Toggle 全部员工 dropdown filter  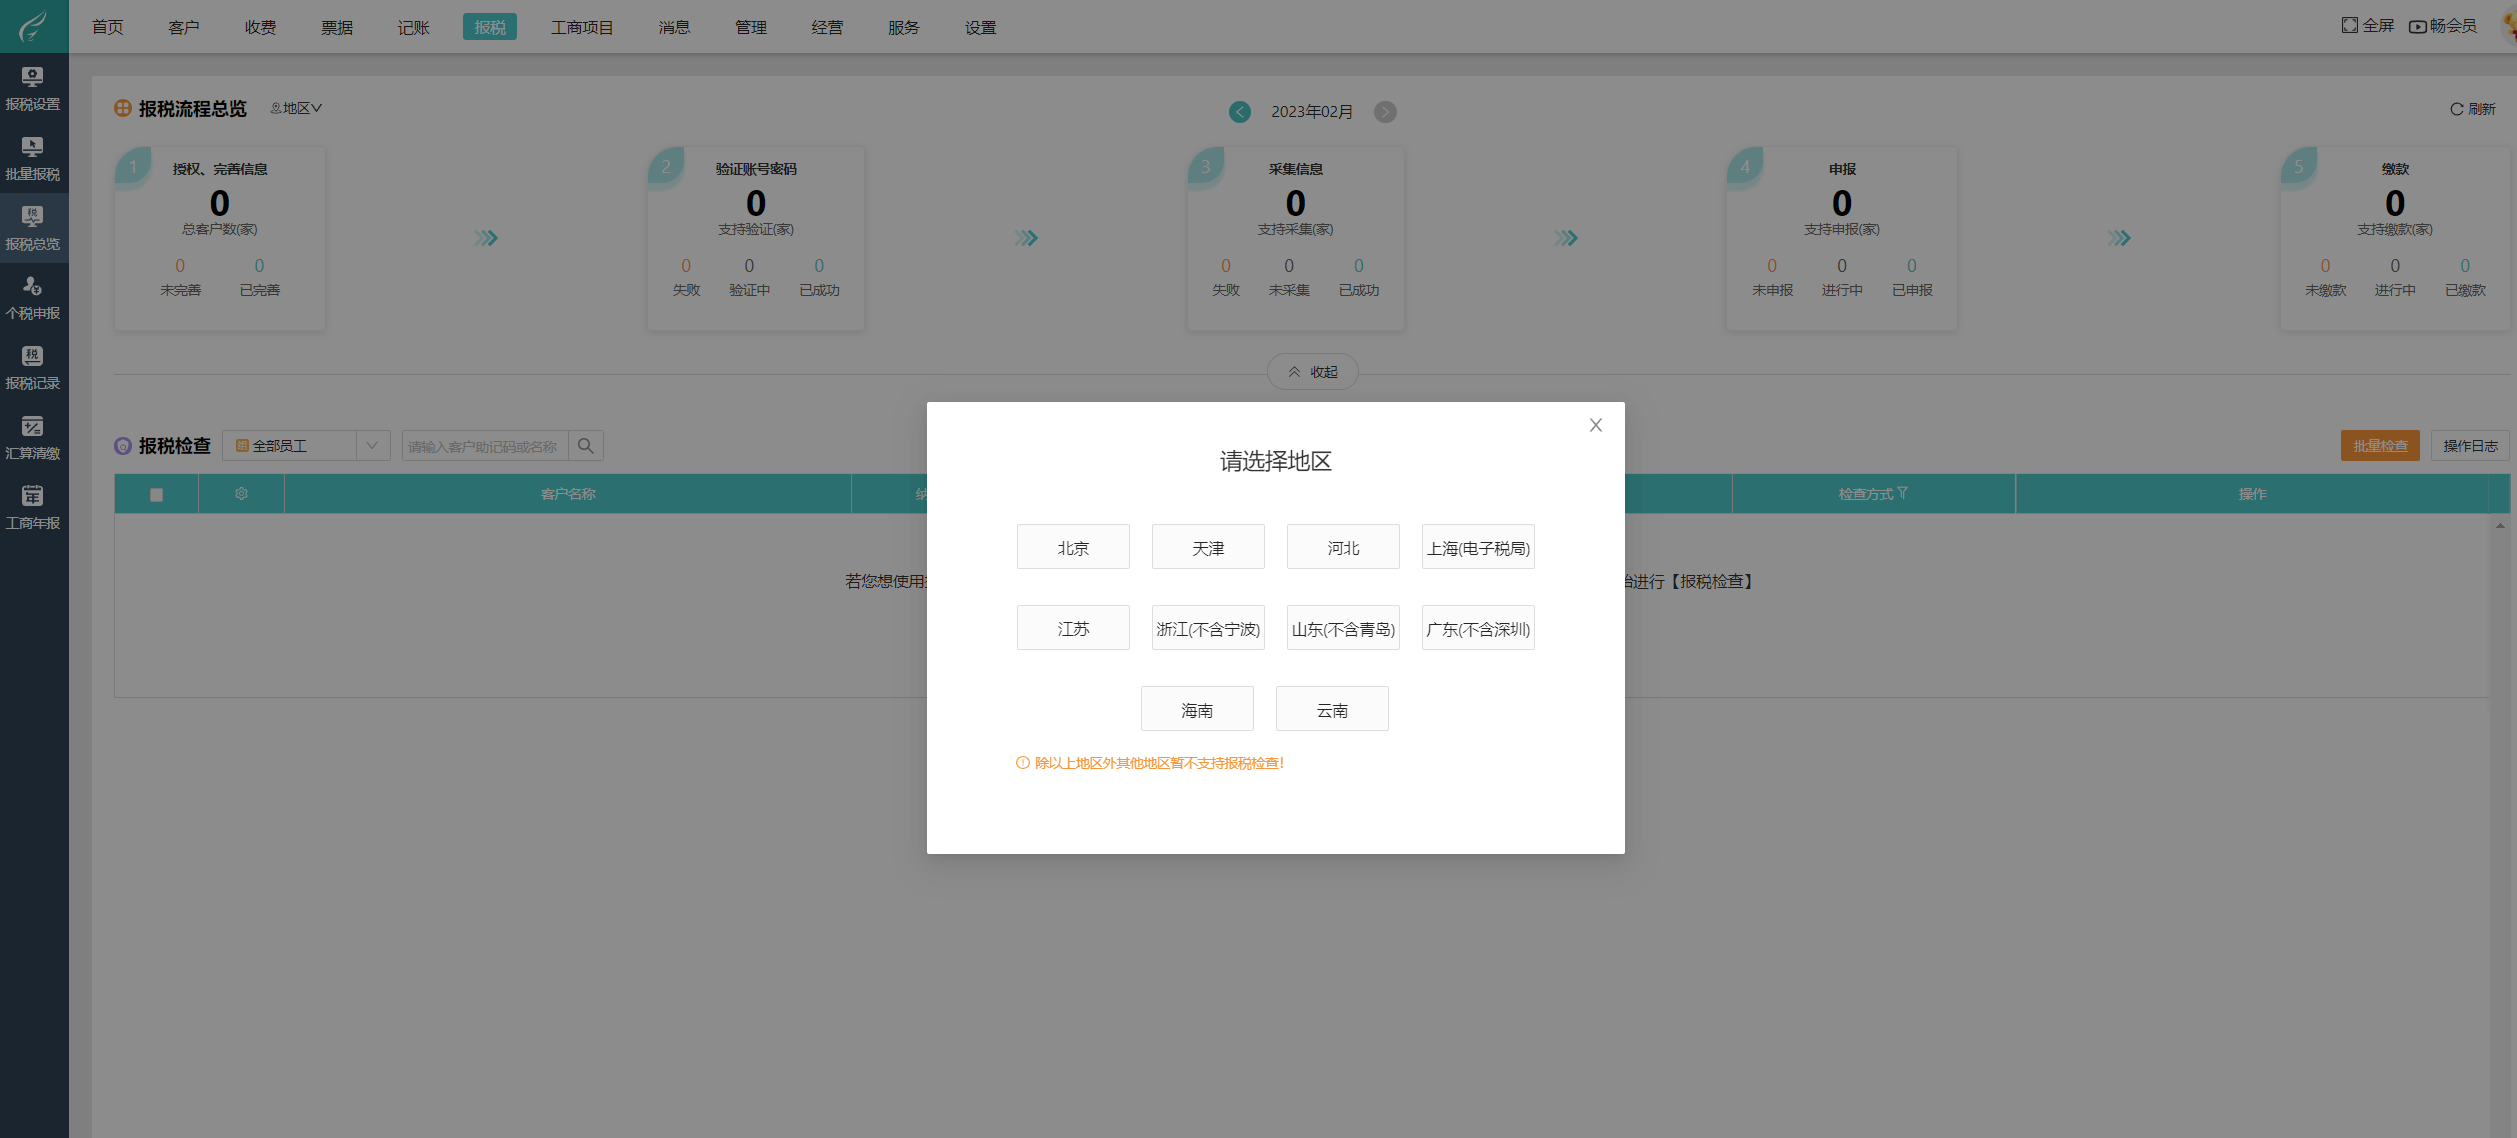coord(372,446)
